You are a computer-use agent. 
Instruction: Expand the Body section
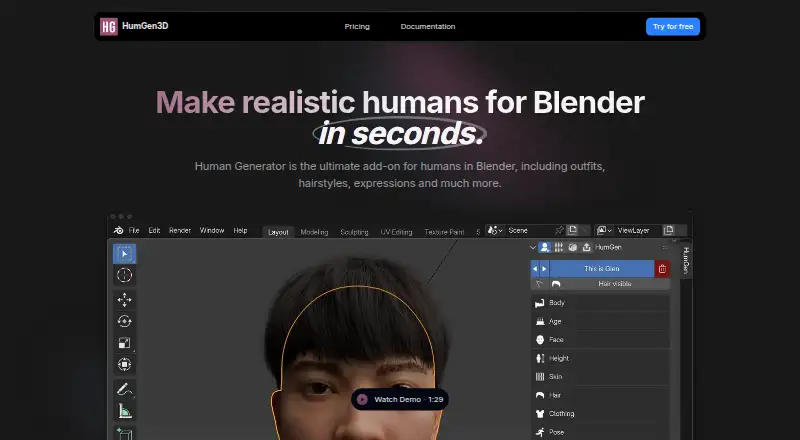click(601, 303)
